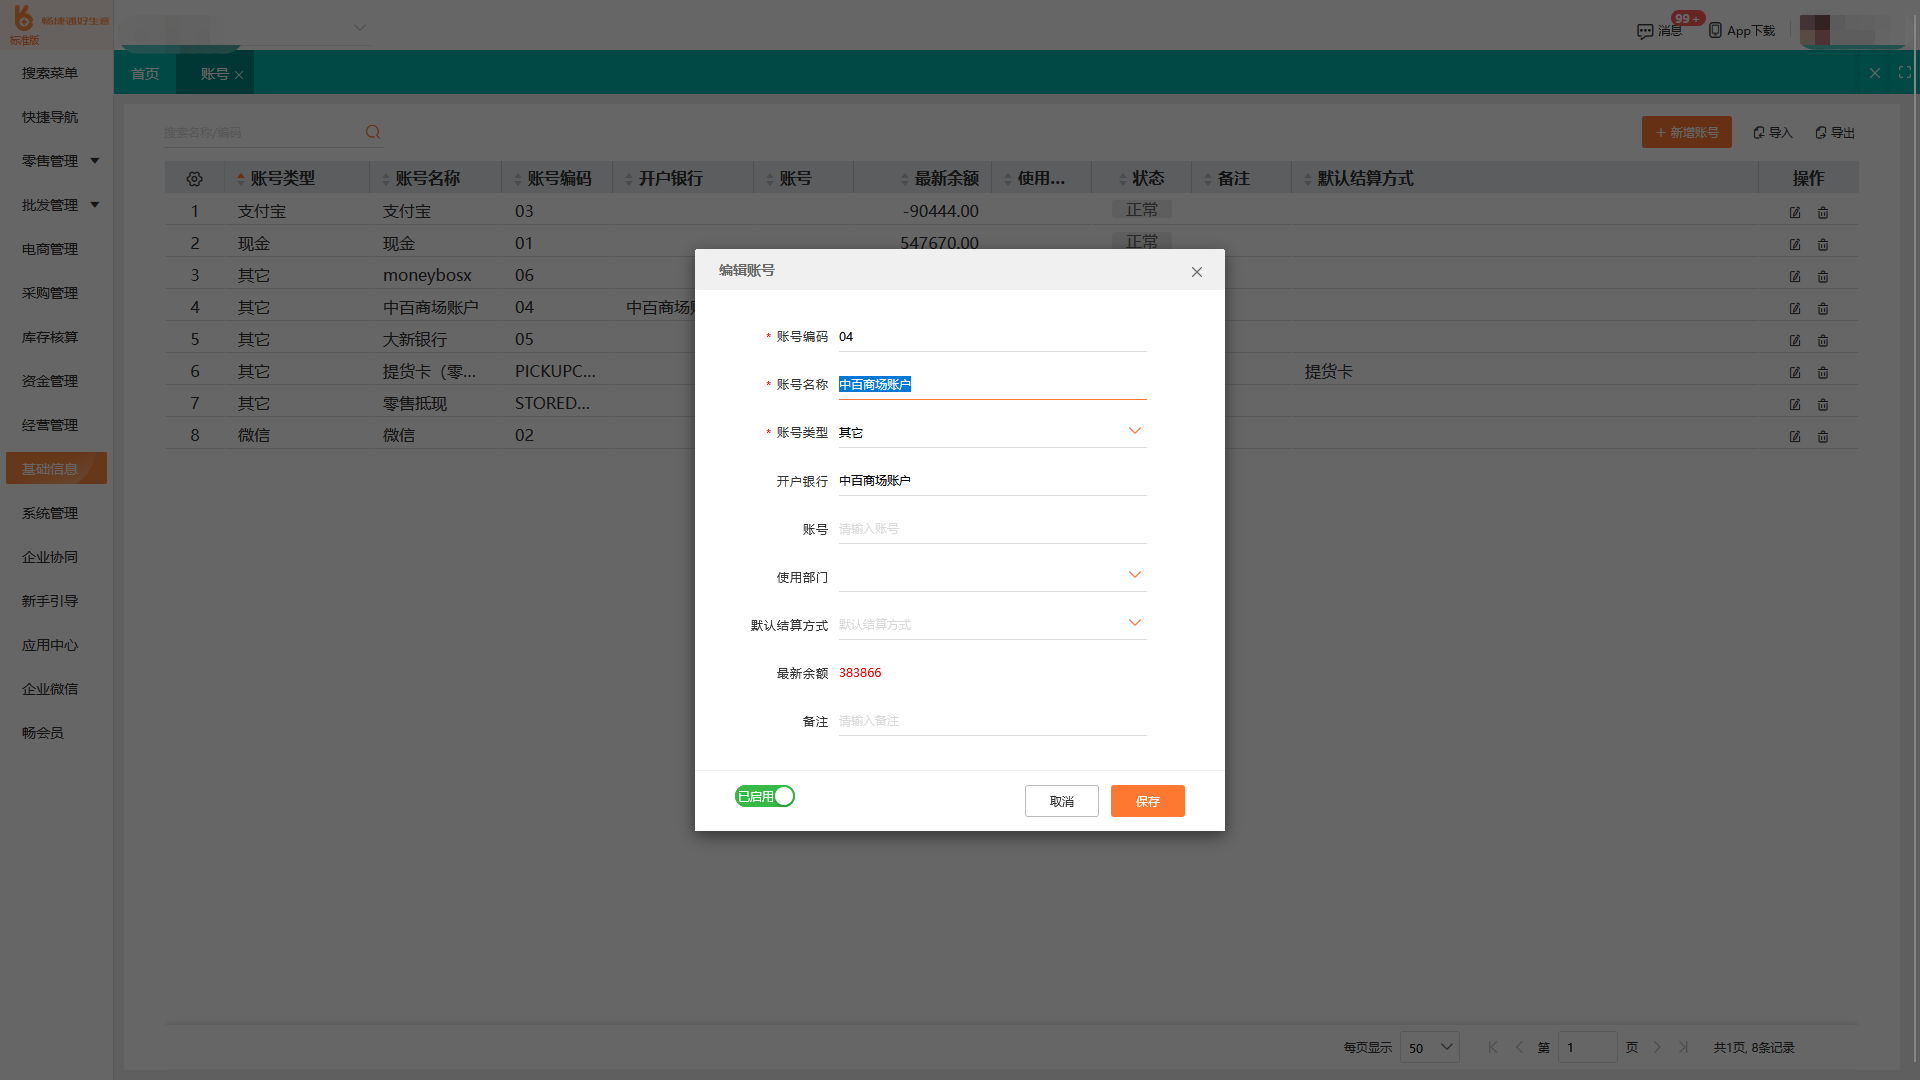Click the 导入 import icon button
This screenshot has width=1920, height=1080.
tap(1774, 132)
